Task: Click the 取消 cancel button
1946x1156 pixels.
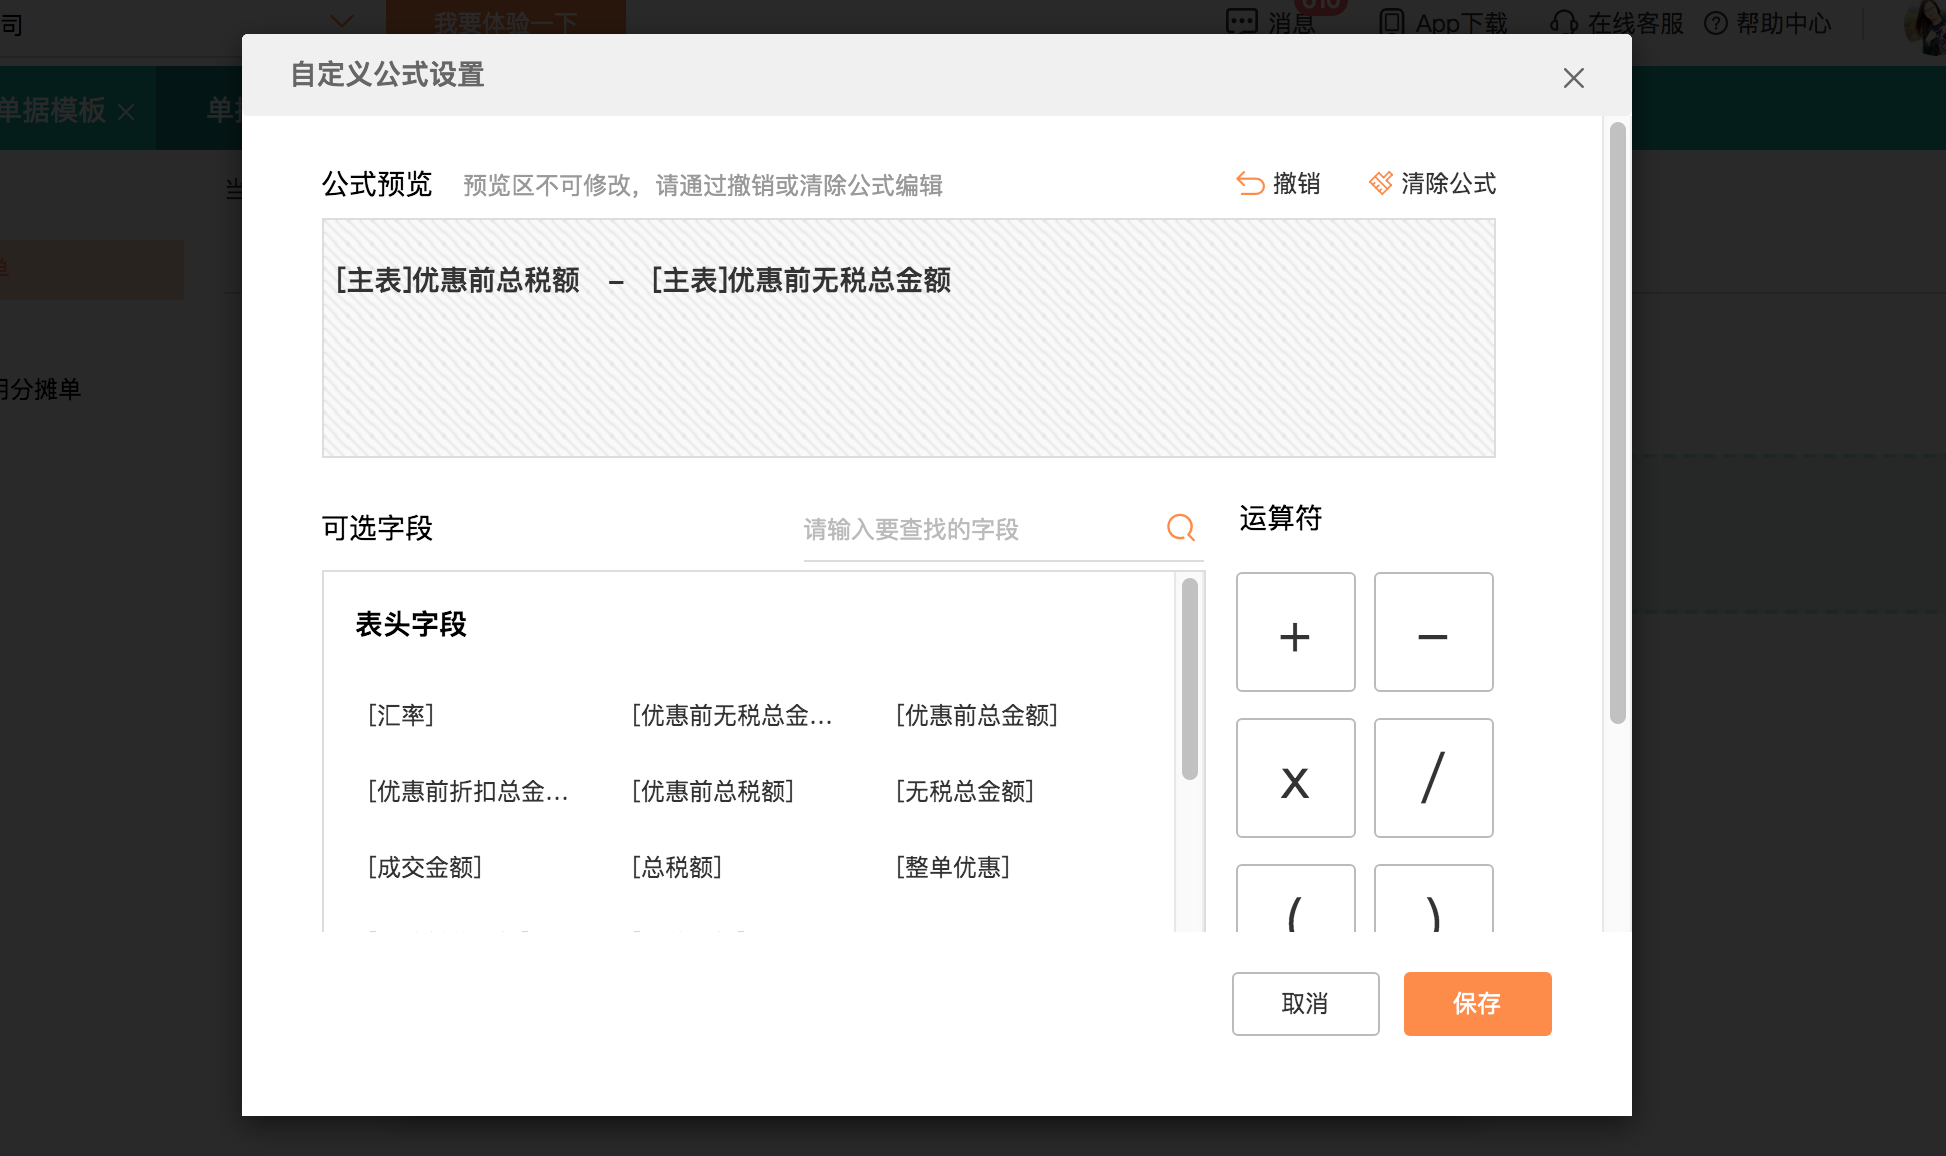Action: pyautogui.click(x=1305, y=1002)
